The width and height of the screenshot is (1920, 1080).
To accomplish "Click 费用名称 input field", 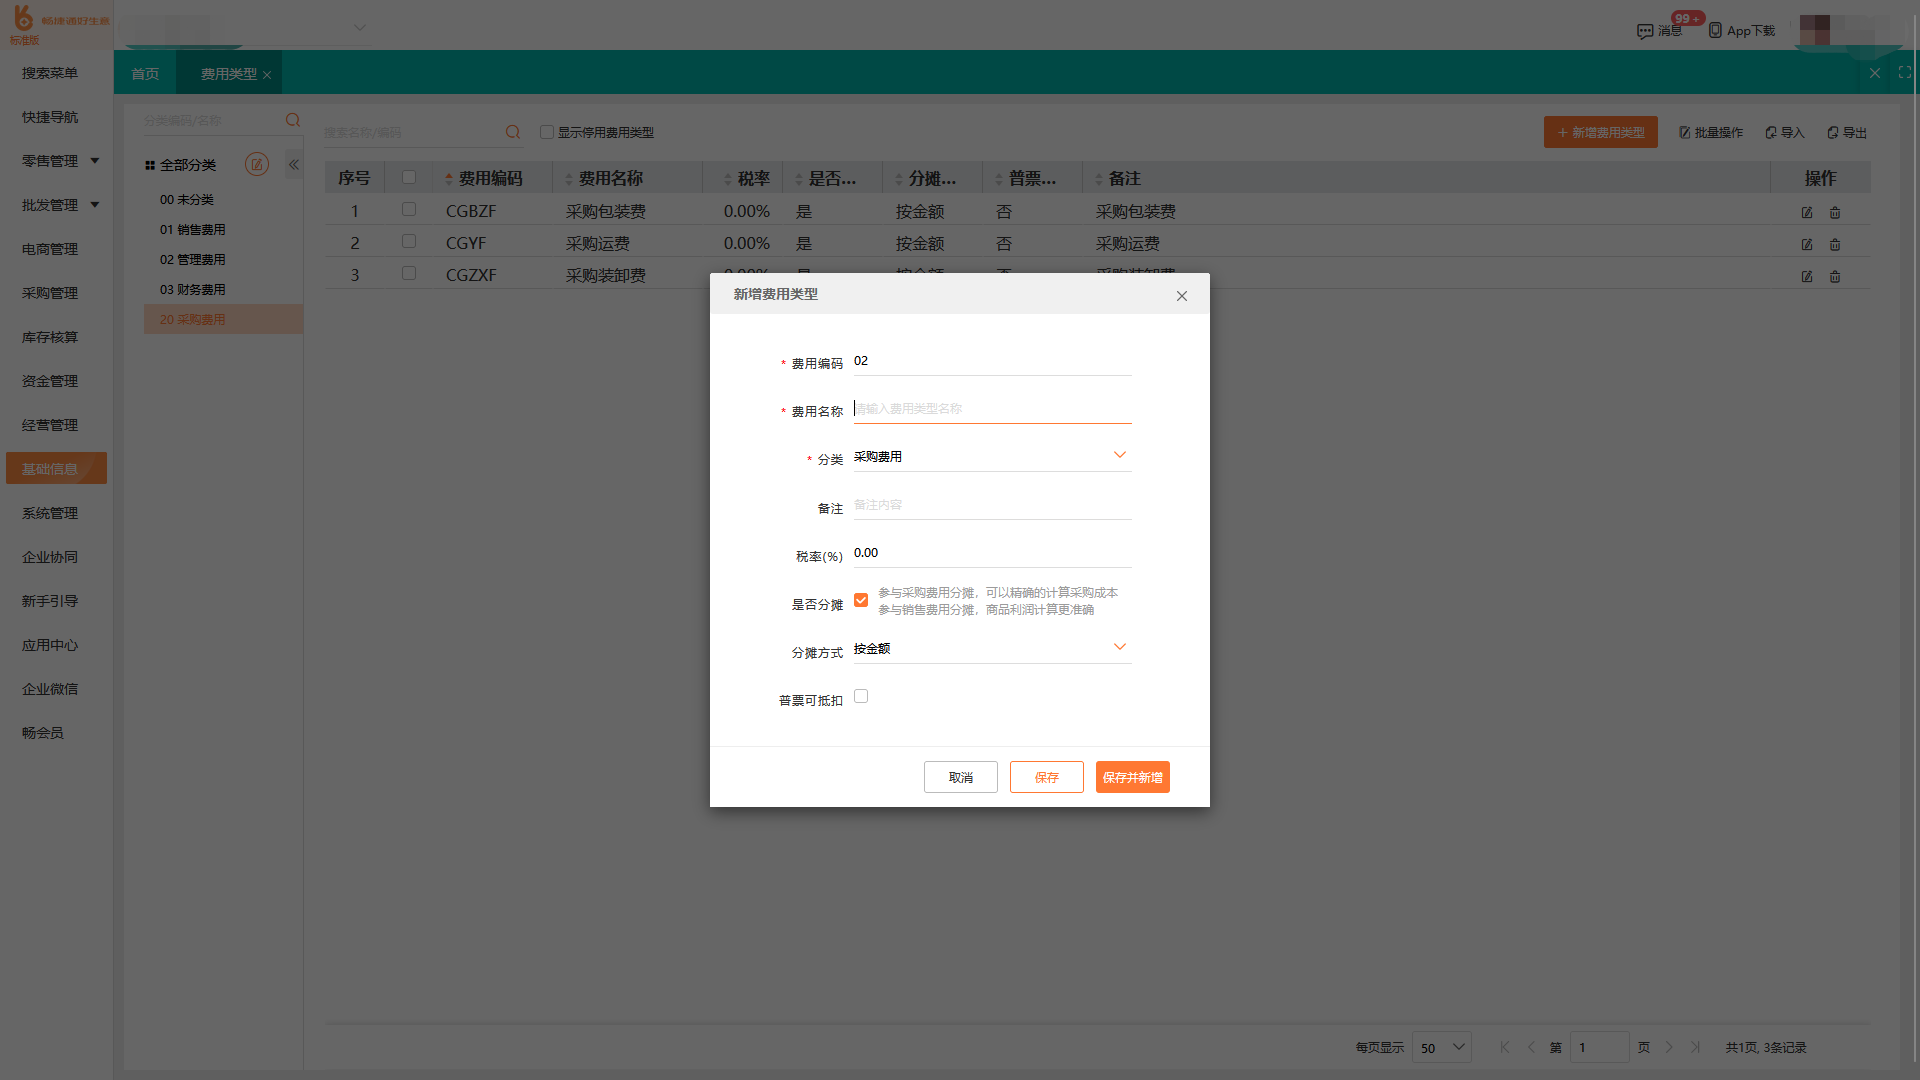I will (x=992, y=409).
